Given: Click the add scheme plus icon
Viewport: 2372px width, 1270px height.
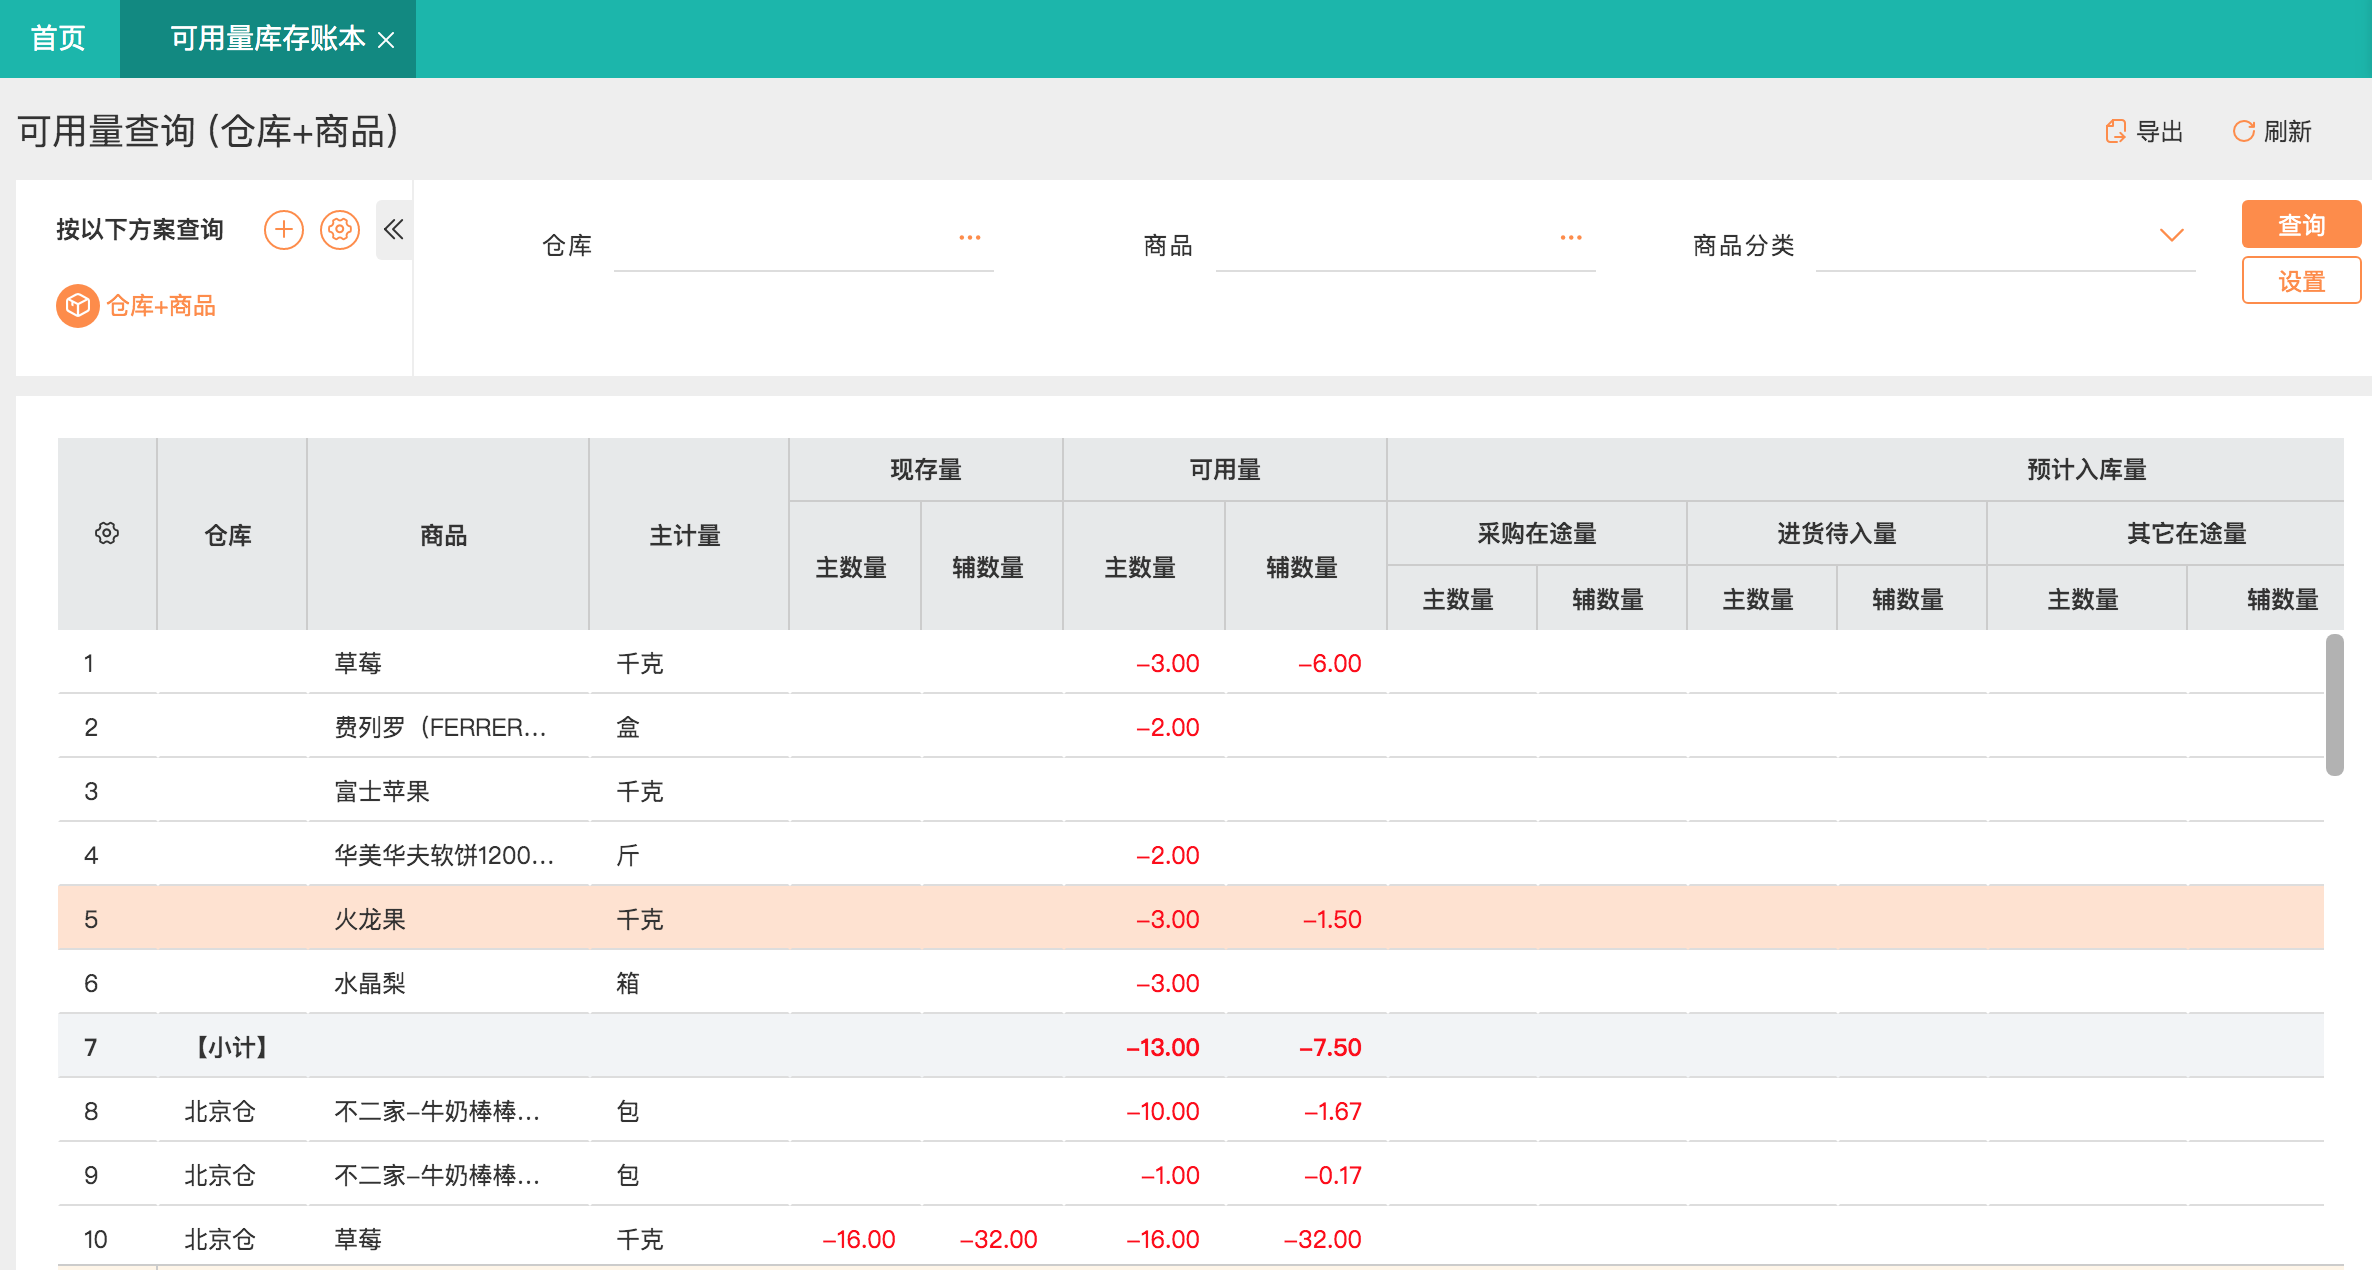Looking at the screenshot, I should point(284,230).
